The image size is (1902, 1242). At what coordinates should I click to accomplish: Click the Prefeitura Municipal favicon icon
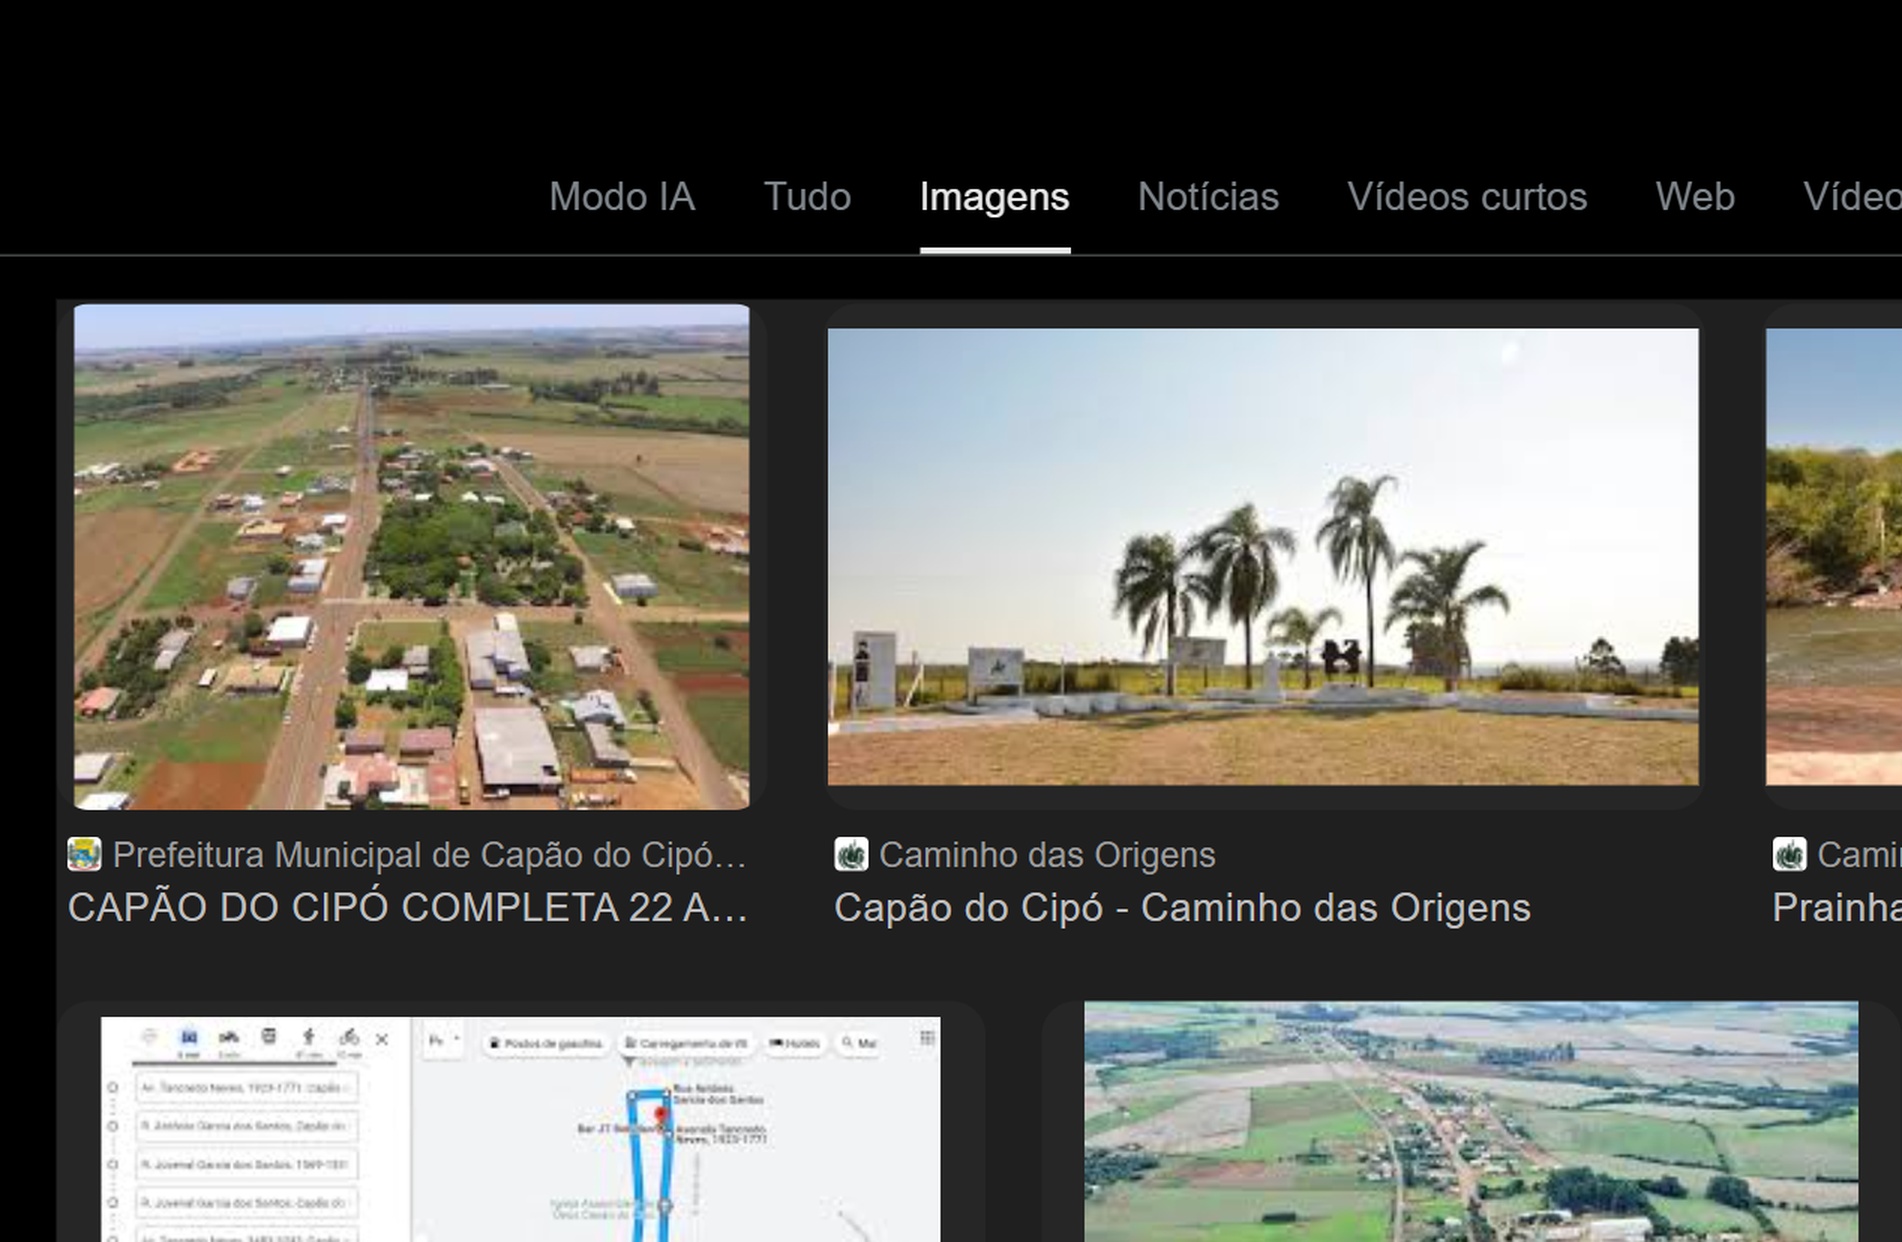click(x=85, y=855)
